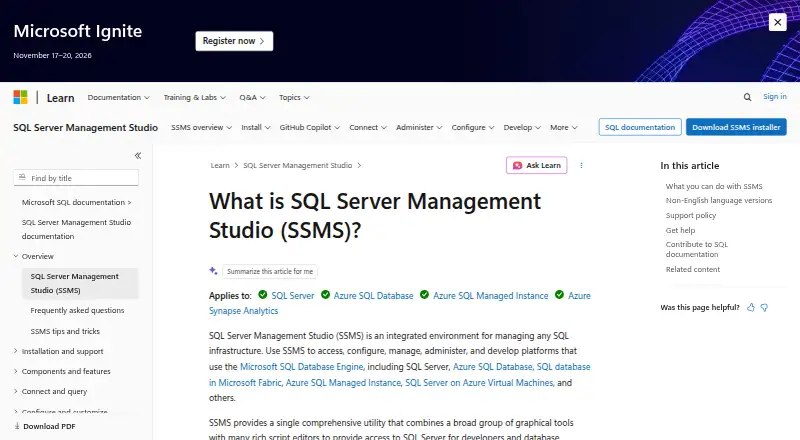Screen dimensions: 800x440
Task: Click the Learn breadcrumb link
Action: (x=220, y=165)
